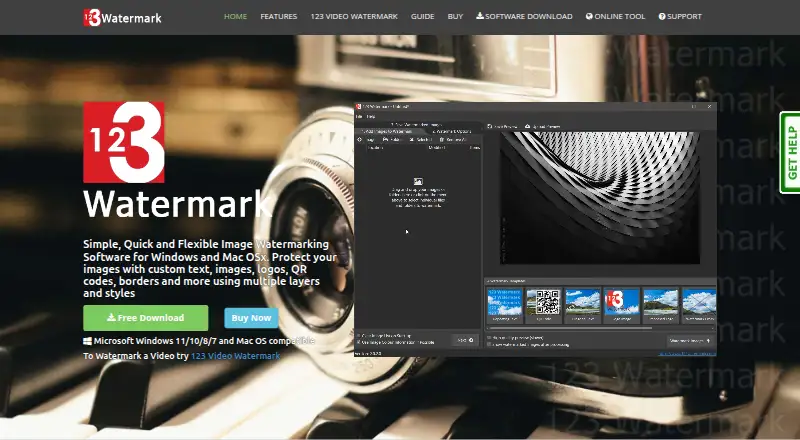The image size is (800, 440).
Task: Select the crossed lines preset thumbnail
Action: pos(699,305)
